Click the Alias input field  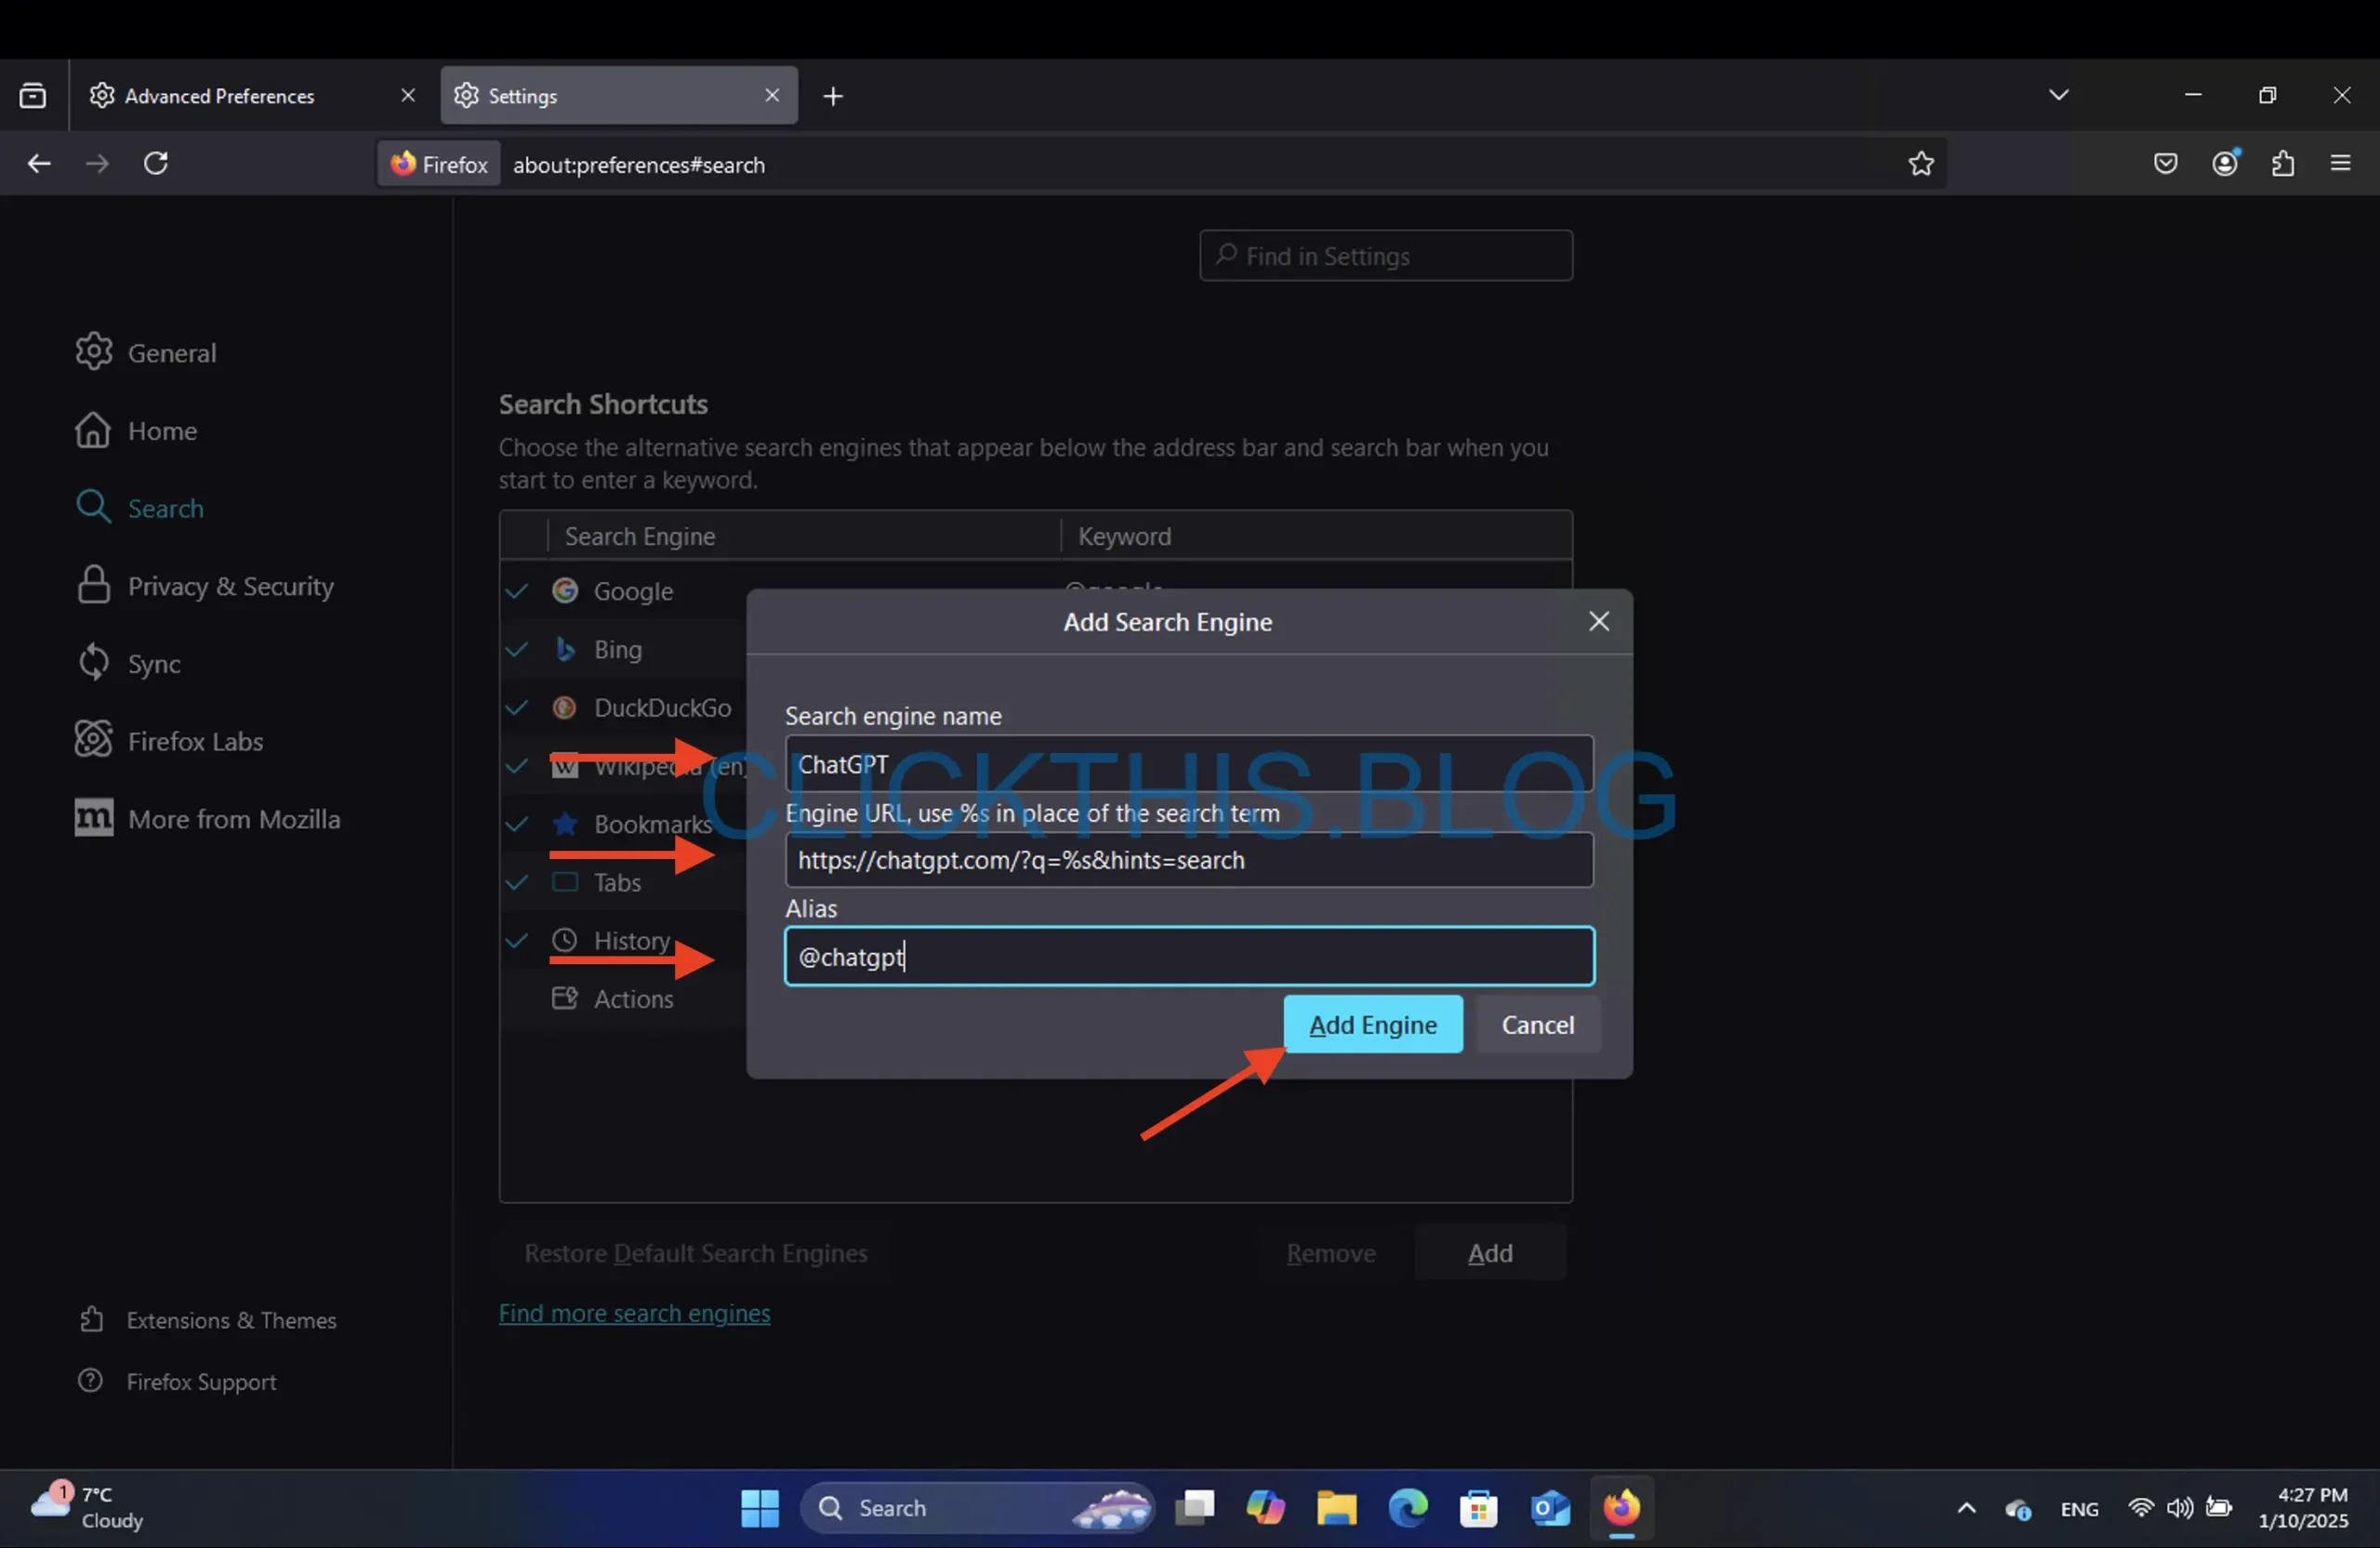pyautogui.click(x=1188, y=957)
